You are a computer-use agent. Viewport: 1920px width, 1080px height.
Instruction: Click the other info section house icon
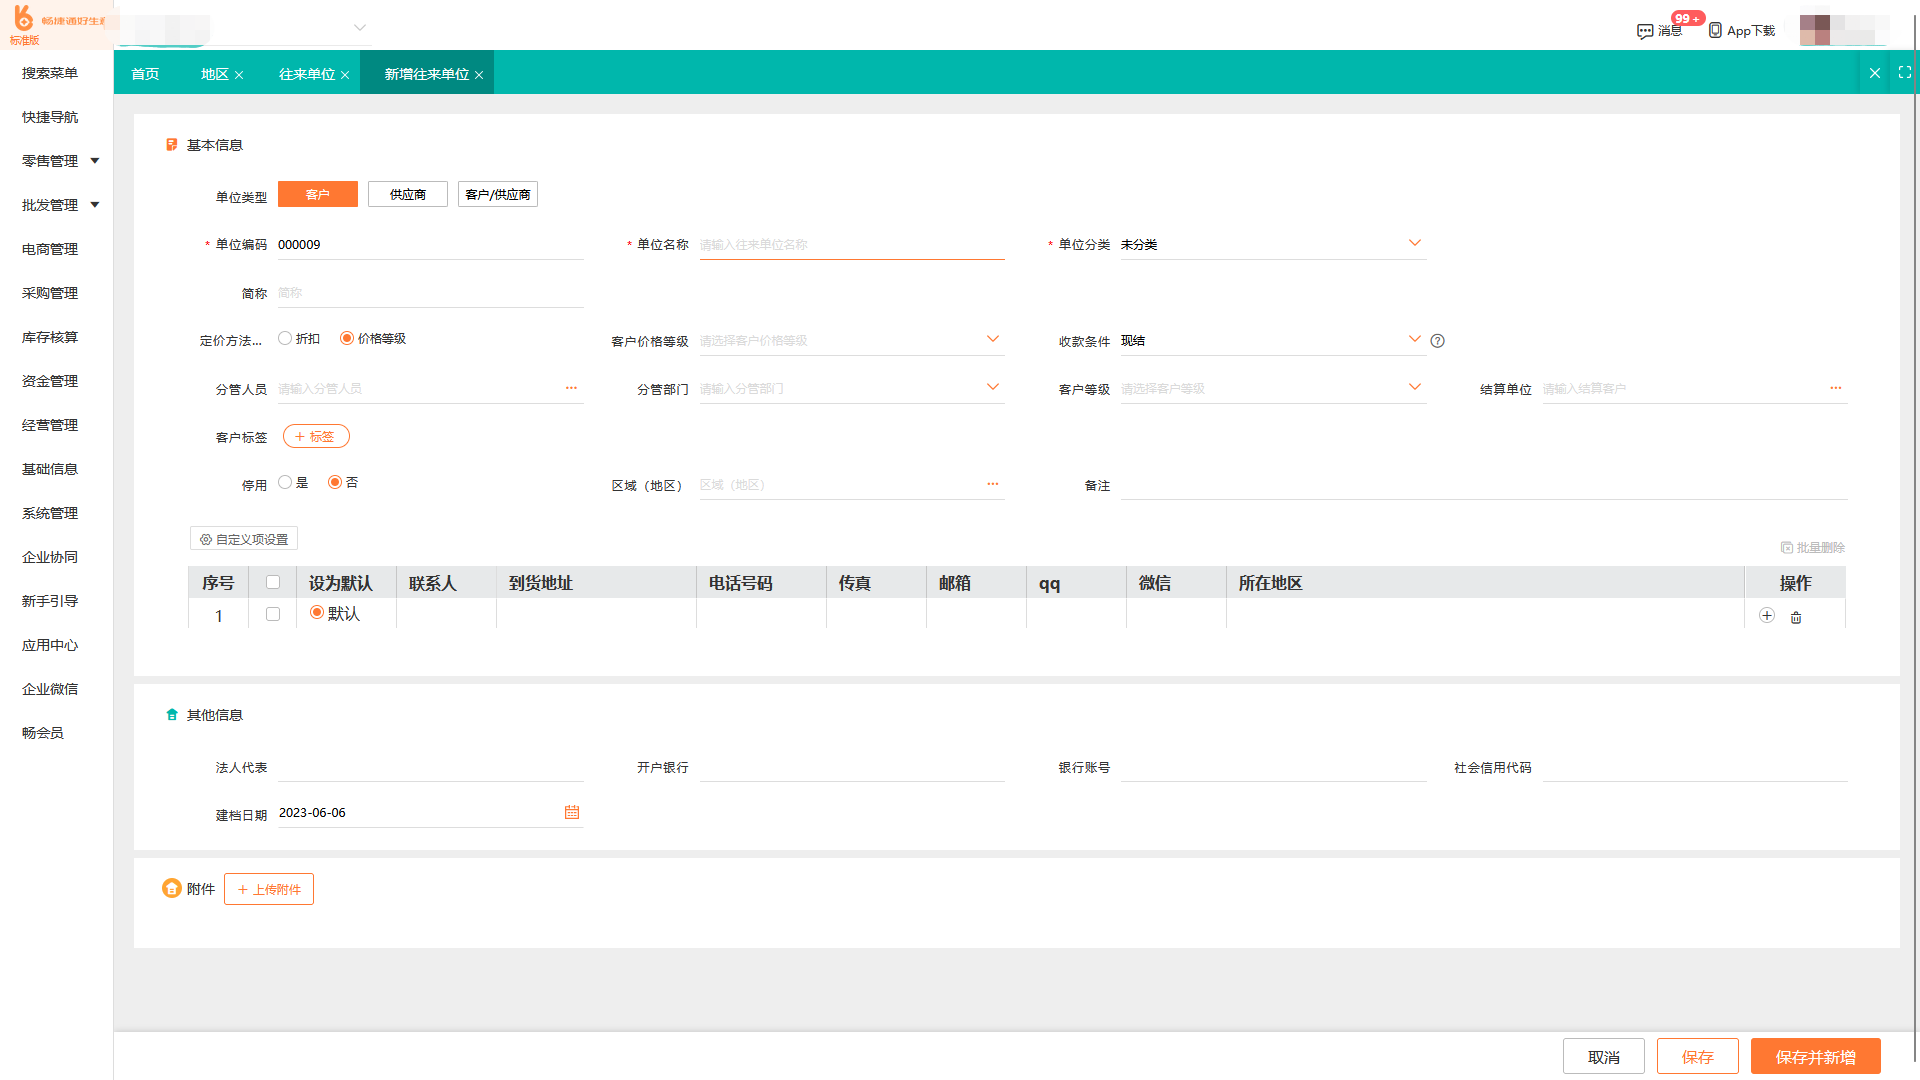(173, 715)
